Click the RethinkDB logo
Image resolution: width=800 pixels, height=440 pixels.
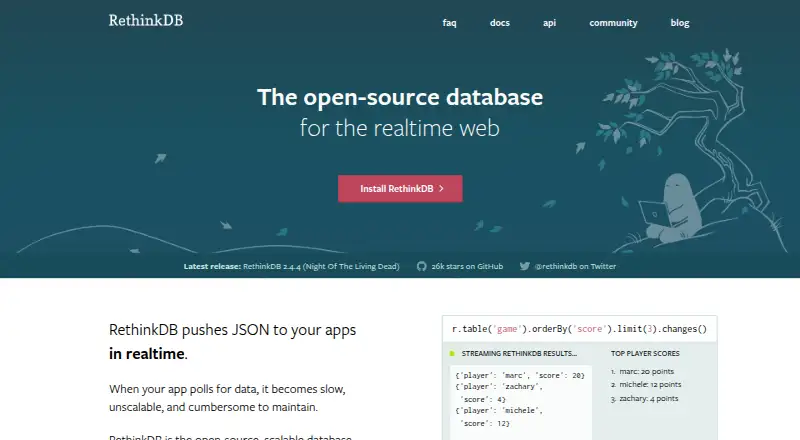146,20
